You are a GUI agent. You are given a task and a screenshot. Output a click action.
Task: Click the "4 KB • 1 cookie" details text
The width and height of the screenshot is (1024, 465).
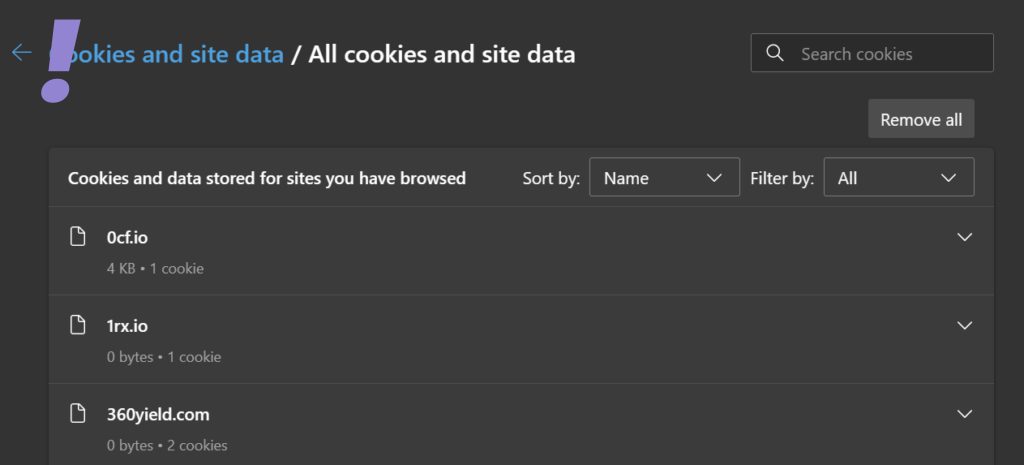[x=155, y=268]
